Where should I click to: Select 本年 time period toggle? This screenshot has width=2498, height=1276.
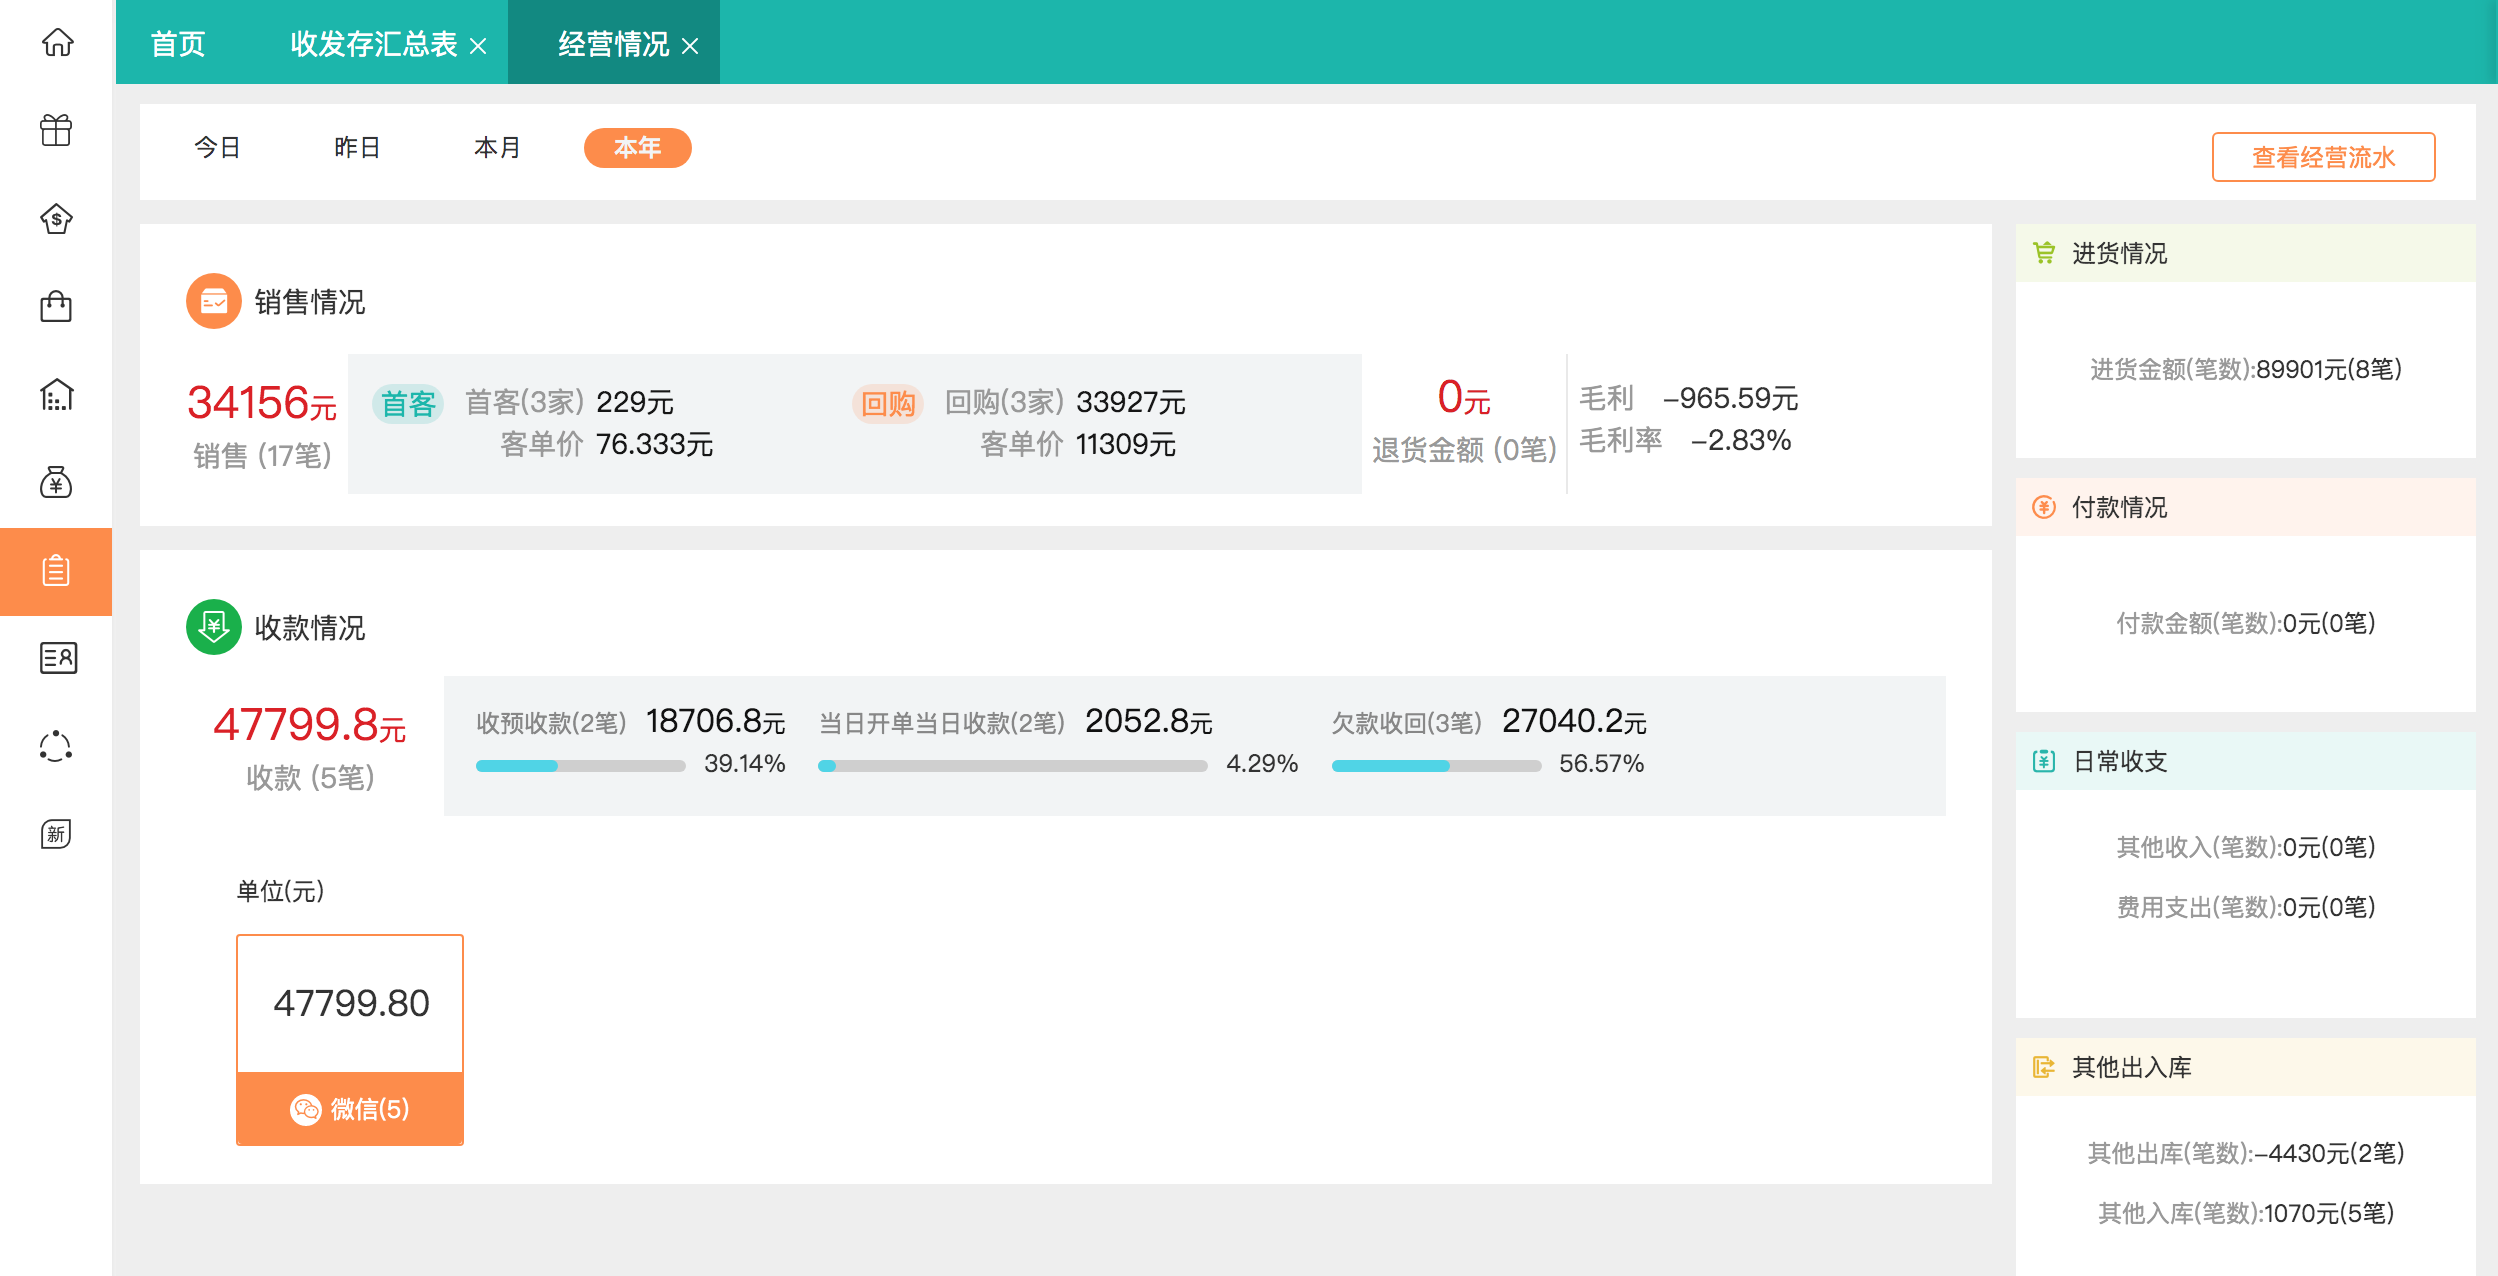(638, 148)
